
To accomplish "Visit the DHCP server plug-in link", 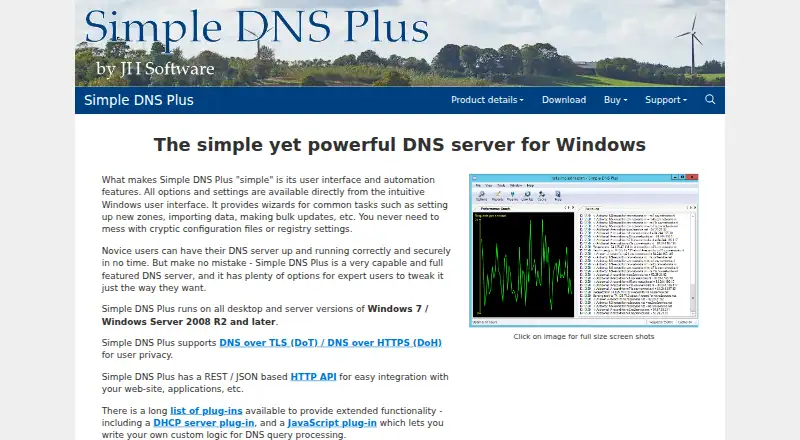I will [x=204, y=423].
